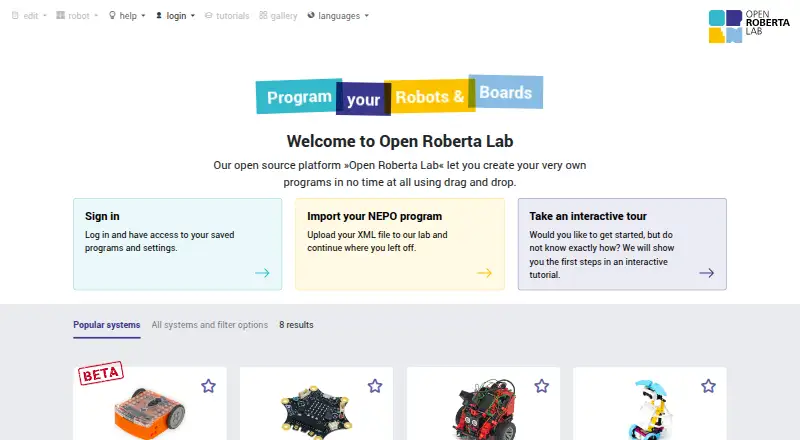Select the white and blue robot card
The height and width of the screenshot is (440, 800).
coord(649,404)
